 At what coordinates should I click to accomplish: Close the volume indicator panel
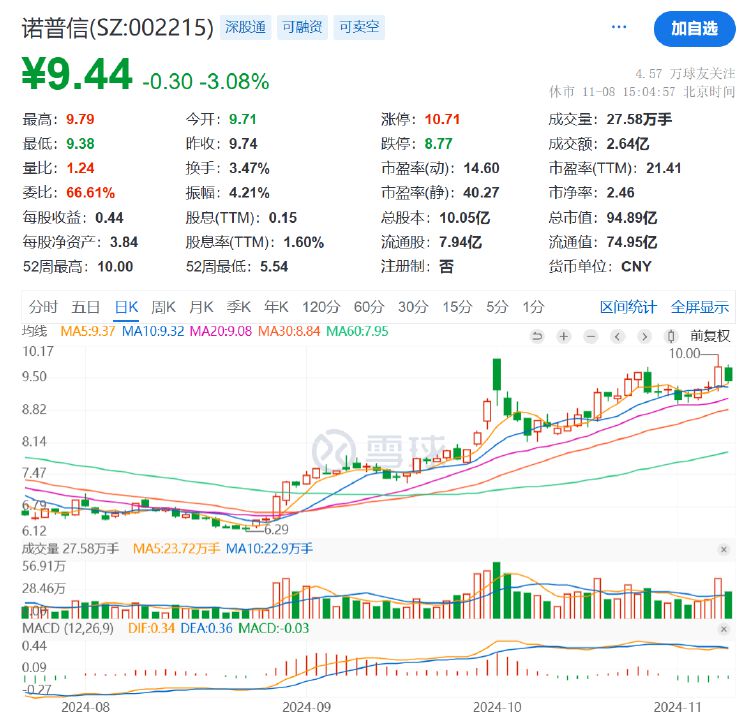pos(723,549)
